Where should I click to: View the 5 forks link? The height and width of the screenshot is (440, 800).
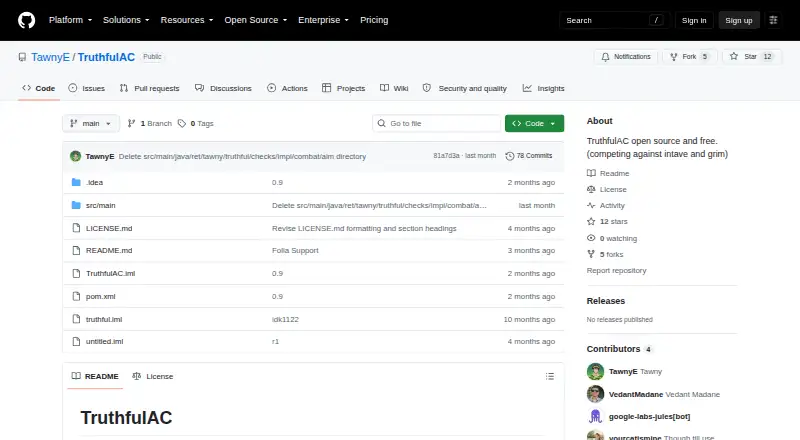click(605, 254)
